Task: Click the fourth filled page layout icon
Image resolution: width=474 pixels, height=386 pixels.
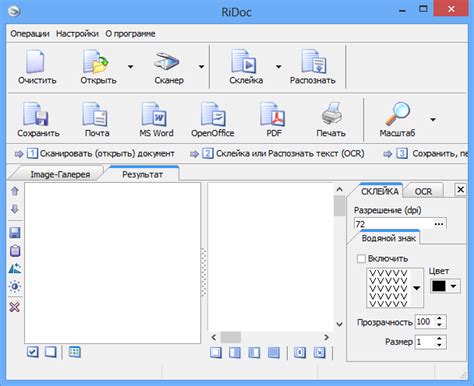Action: click(x=274, y=352)
